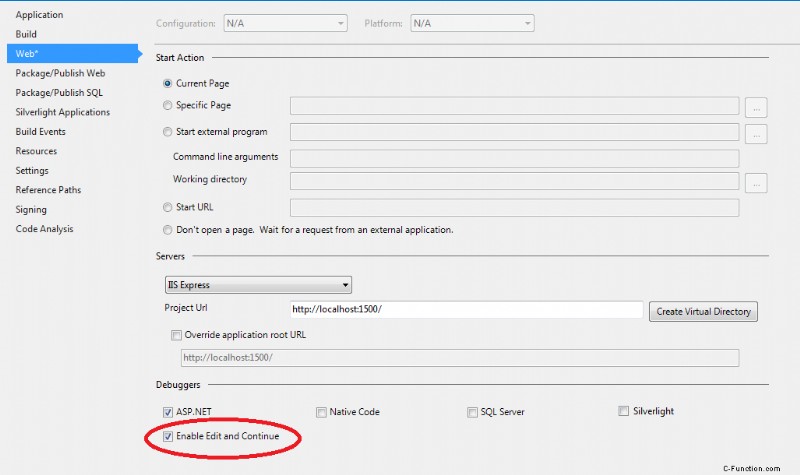Select the Silverlight Applications tab

click(62, 112)
